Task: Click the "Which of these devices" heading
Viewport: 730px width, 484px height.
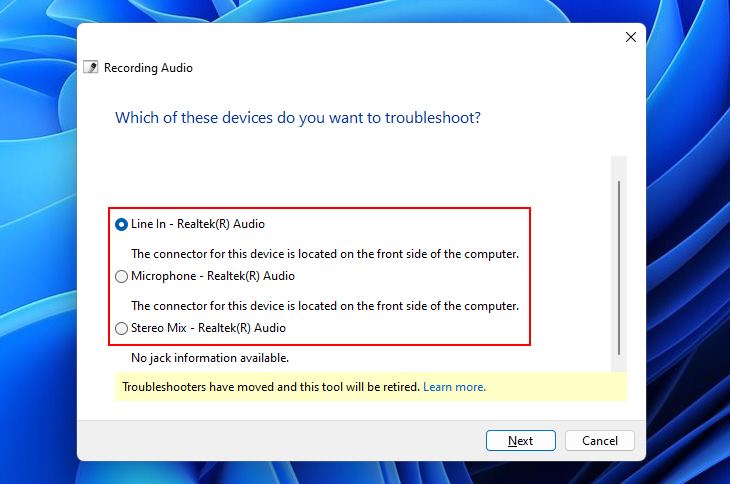Action: [298, 118]
